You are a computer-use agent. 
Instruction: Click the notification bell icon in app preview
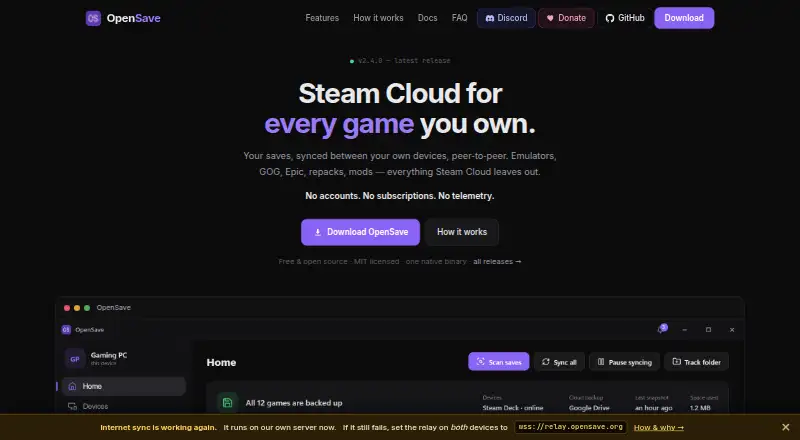(x=662, y=329)
